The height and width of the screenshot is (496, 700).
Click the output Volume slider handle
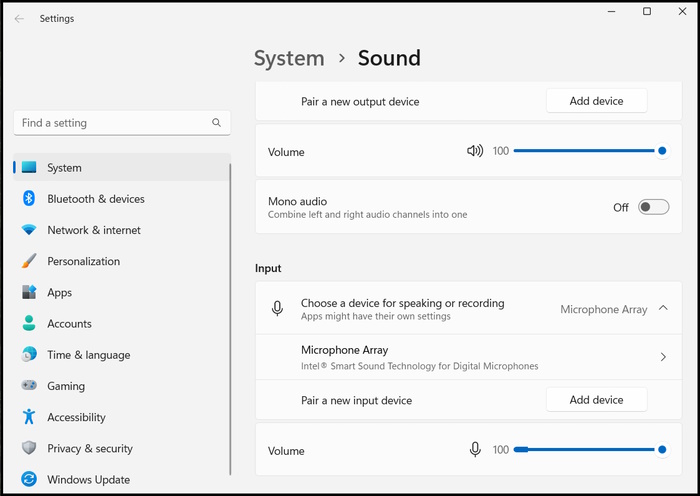[662, 151]
